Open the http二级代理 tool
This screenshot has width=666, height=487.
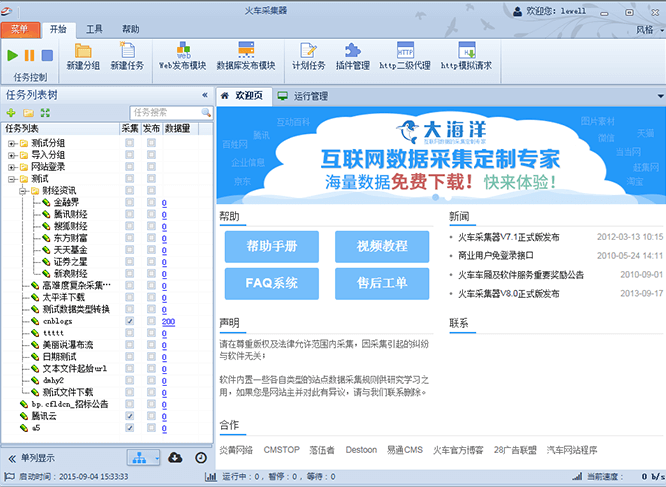[405, 54]
